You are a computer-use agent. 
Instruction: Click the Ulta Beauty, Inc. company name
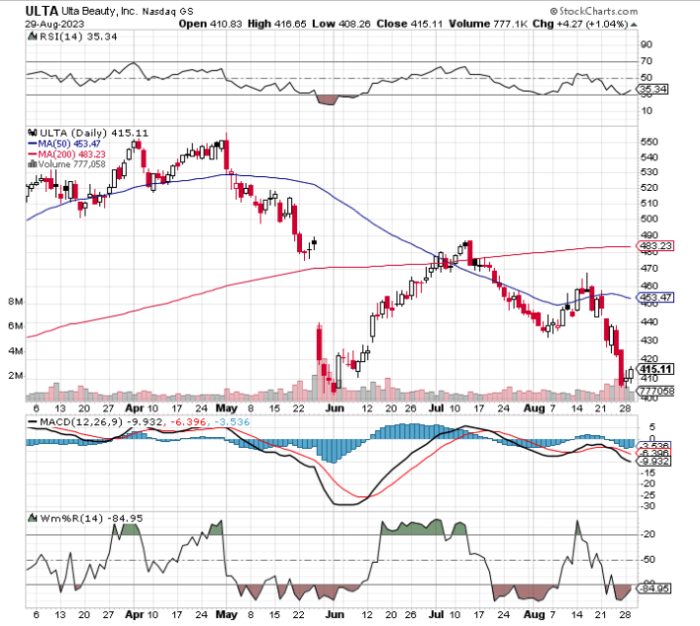point(99,11)
